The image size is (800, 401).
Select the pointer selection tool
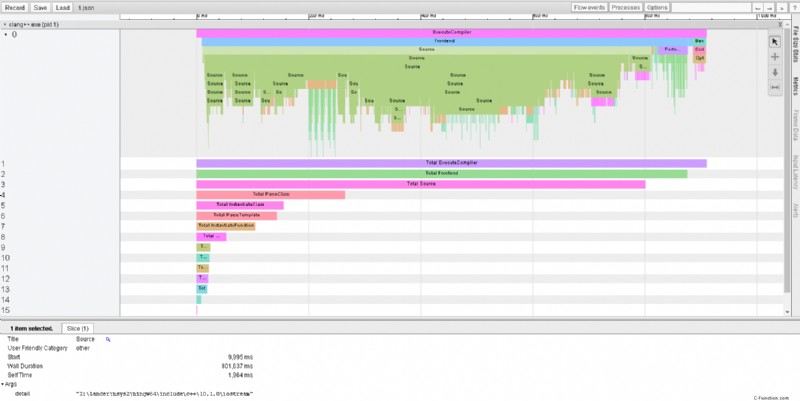(774, 41)
